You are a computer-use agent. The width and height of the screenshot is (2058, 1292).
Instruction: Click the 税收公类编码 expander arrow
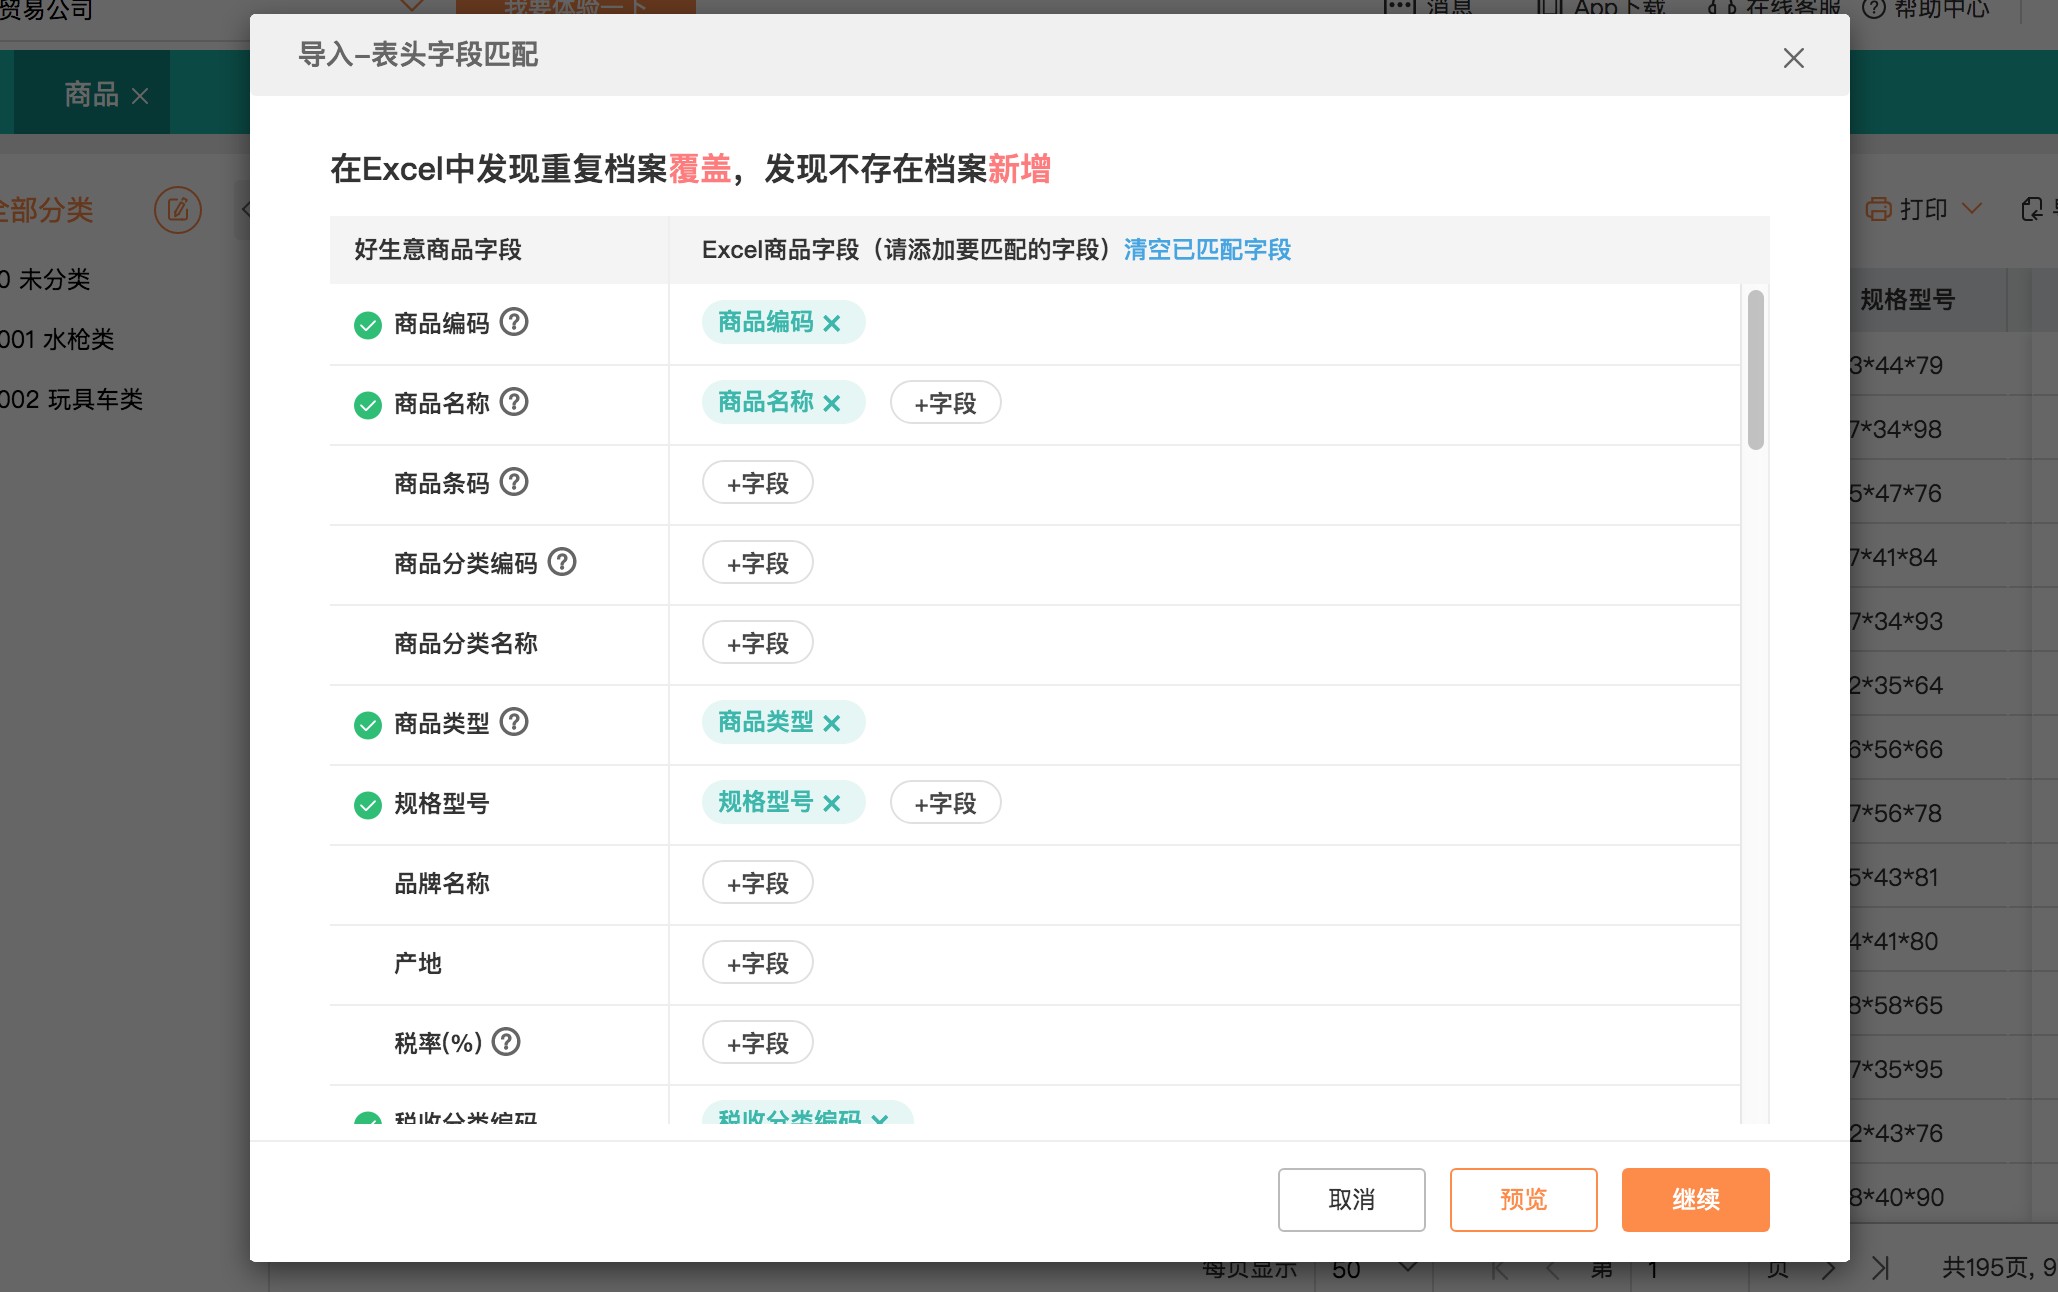pos(881,1116)
